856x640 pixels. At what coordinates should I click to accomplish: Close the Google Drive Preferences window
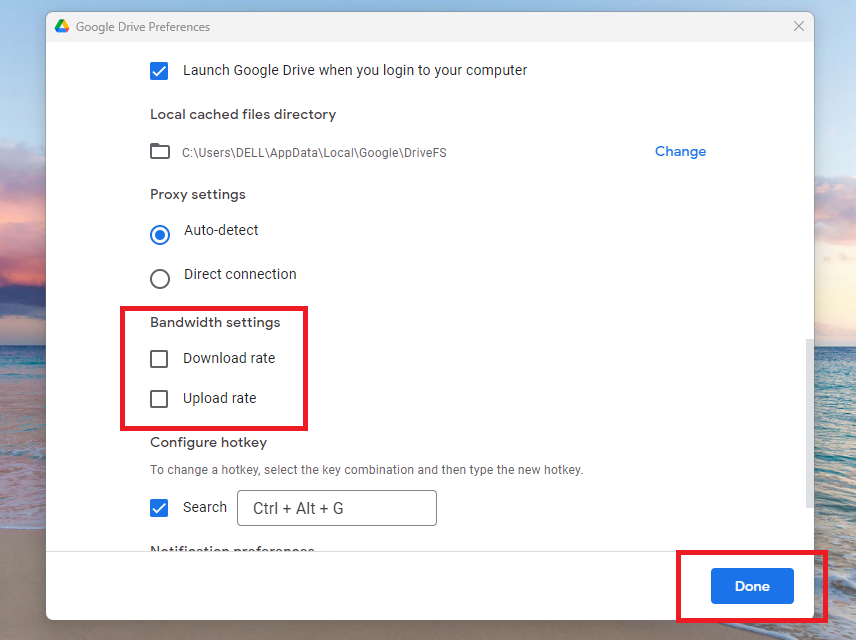point(799,26)
